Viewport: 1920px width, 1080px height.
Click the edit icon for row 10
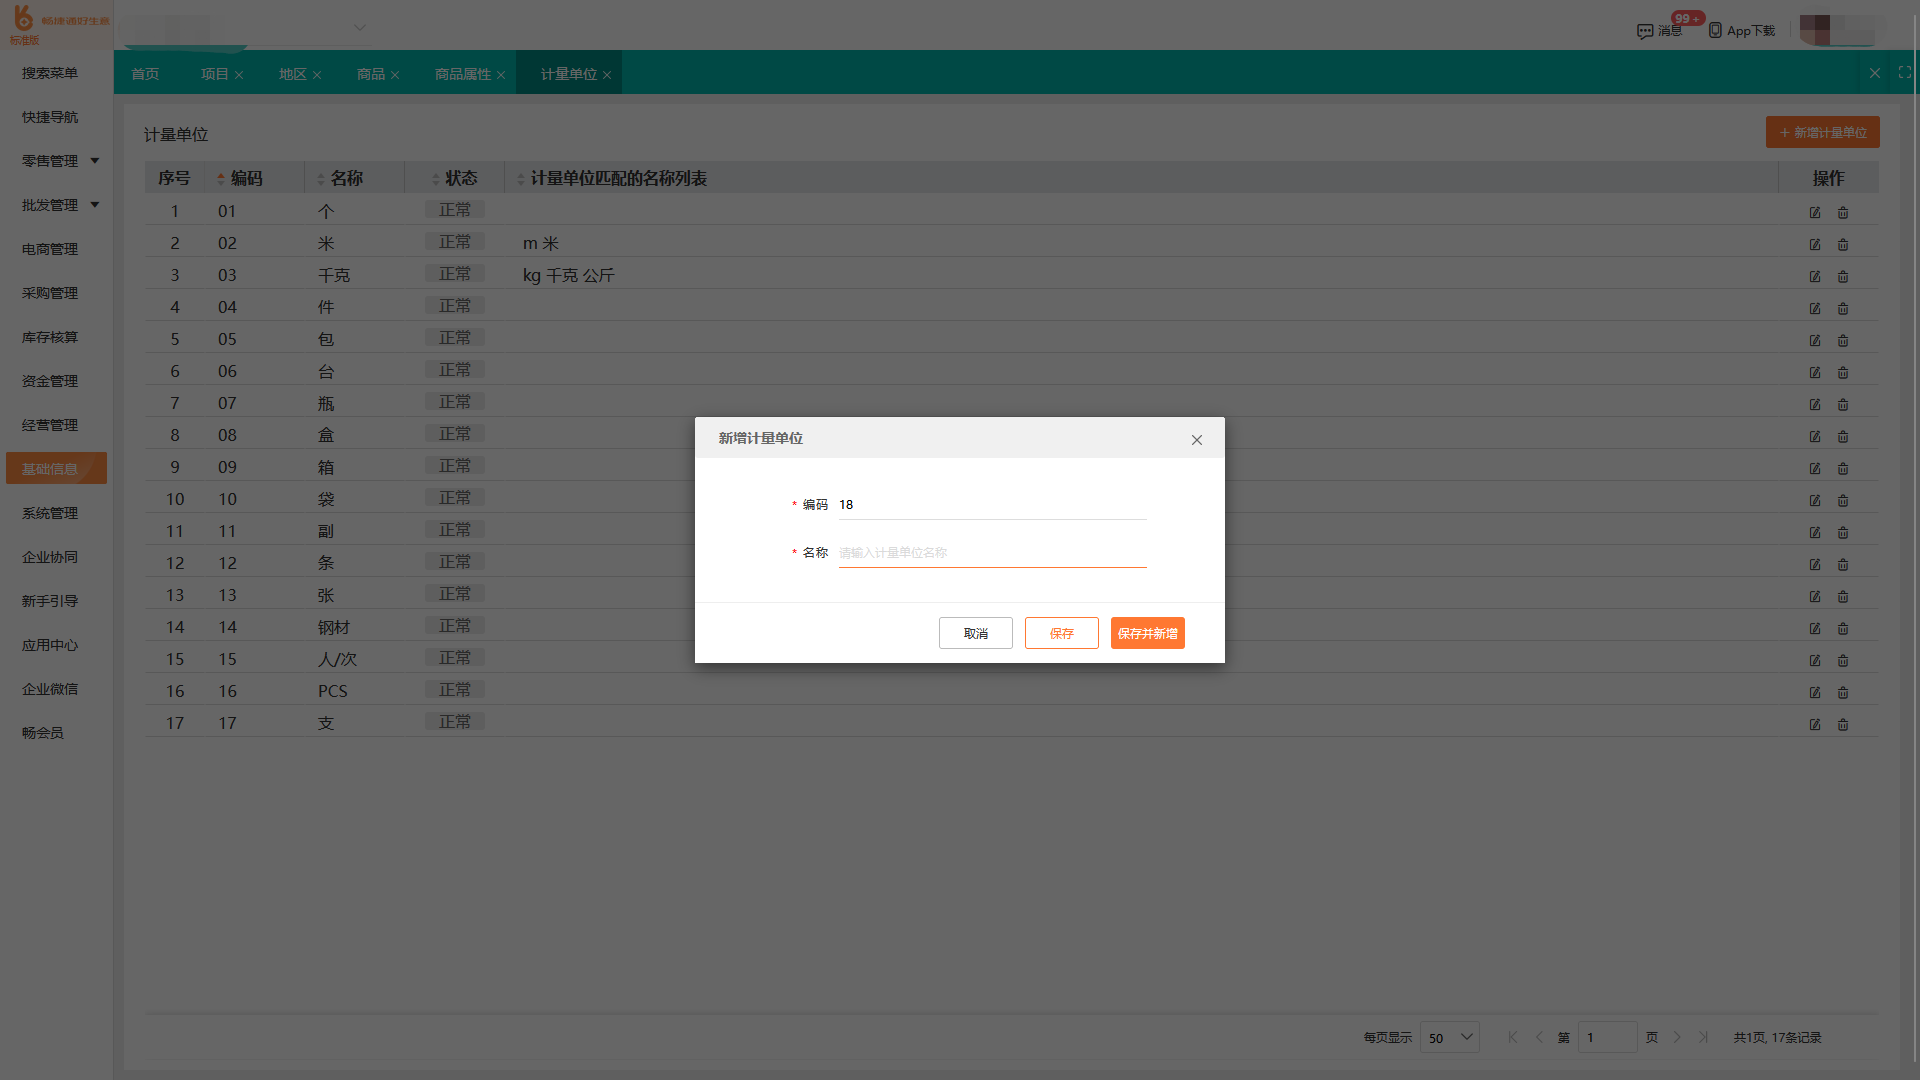pos(1815,500)
